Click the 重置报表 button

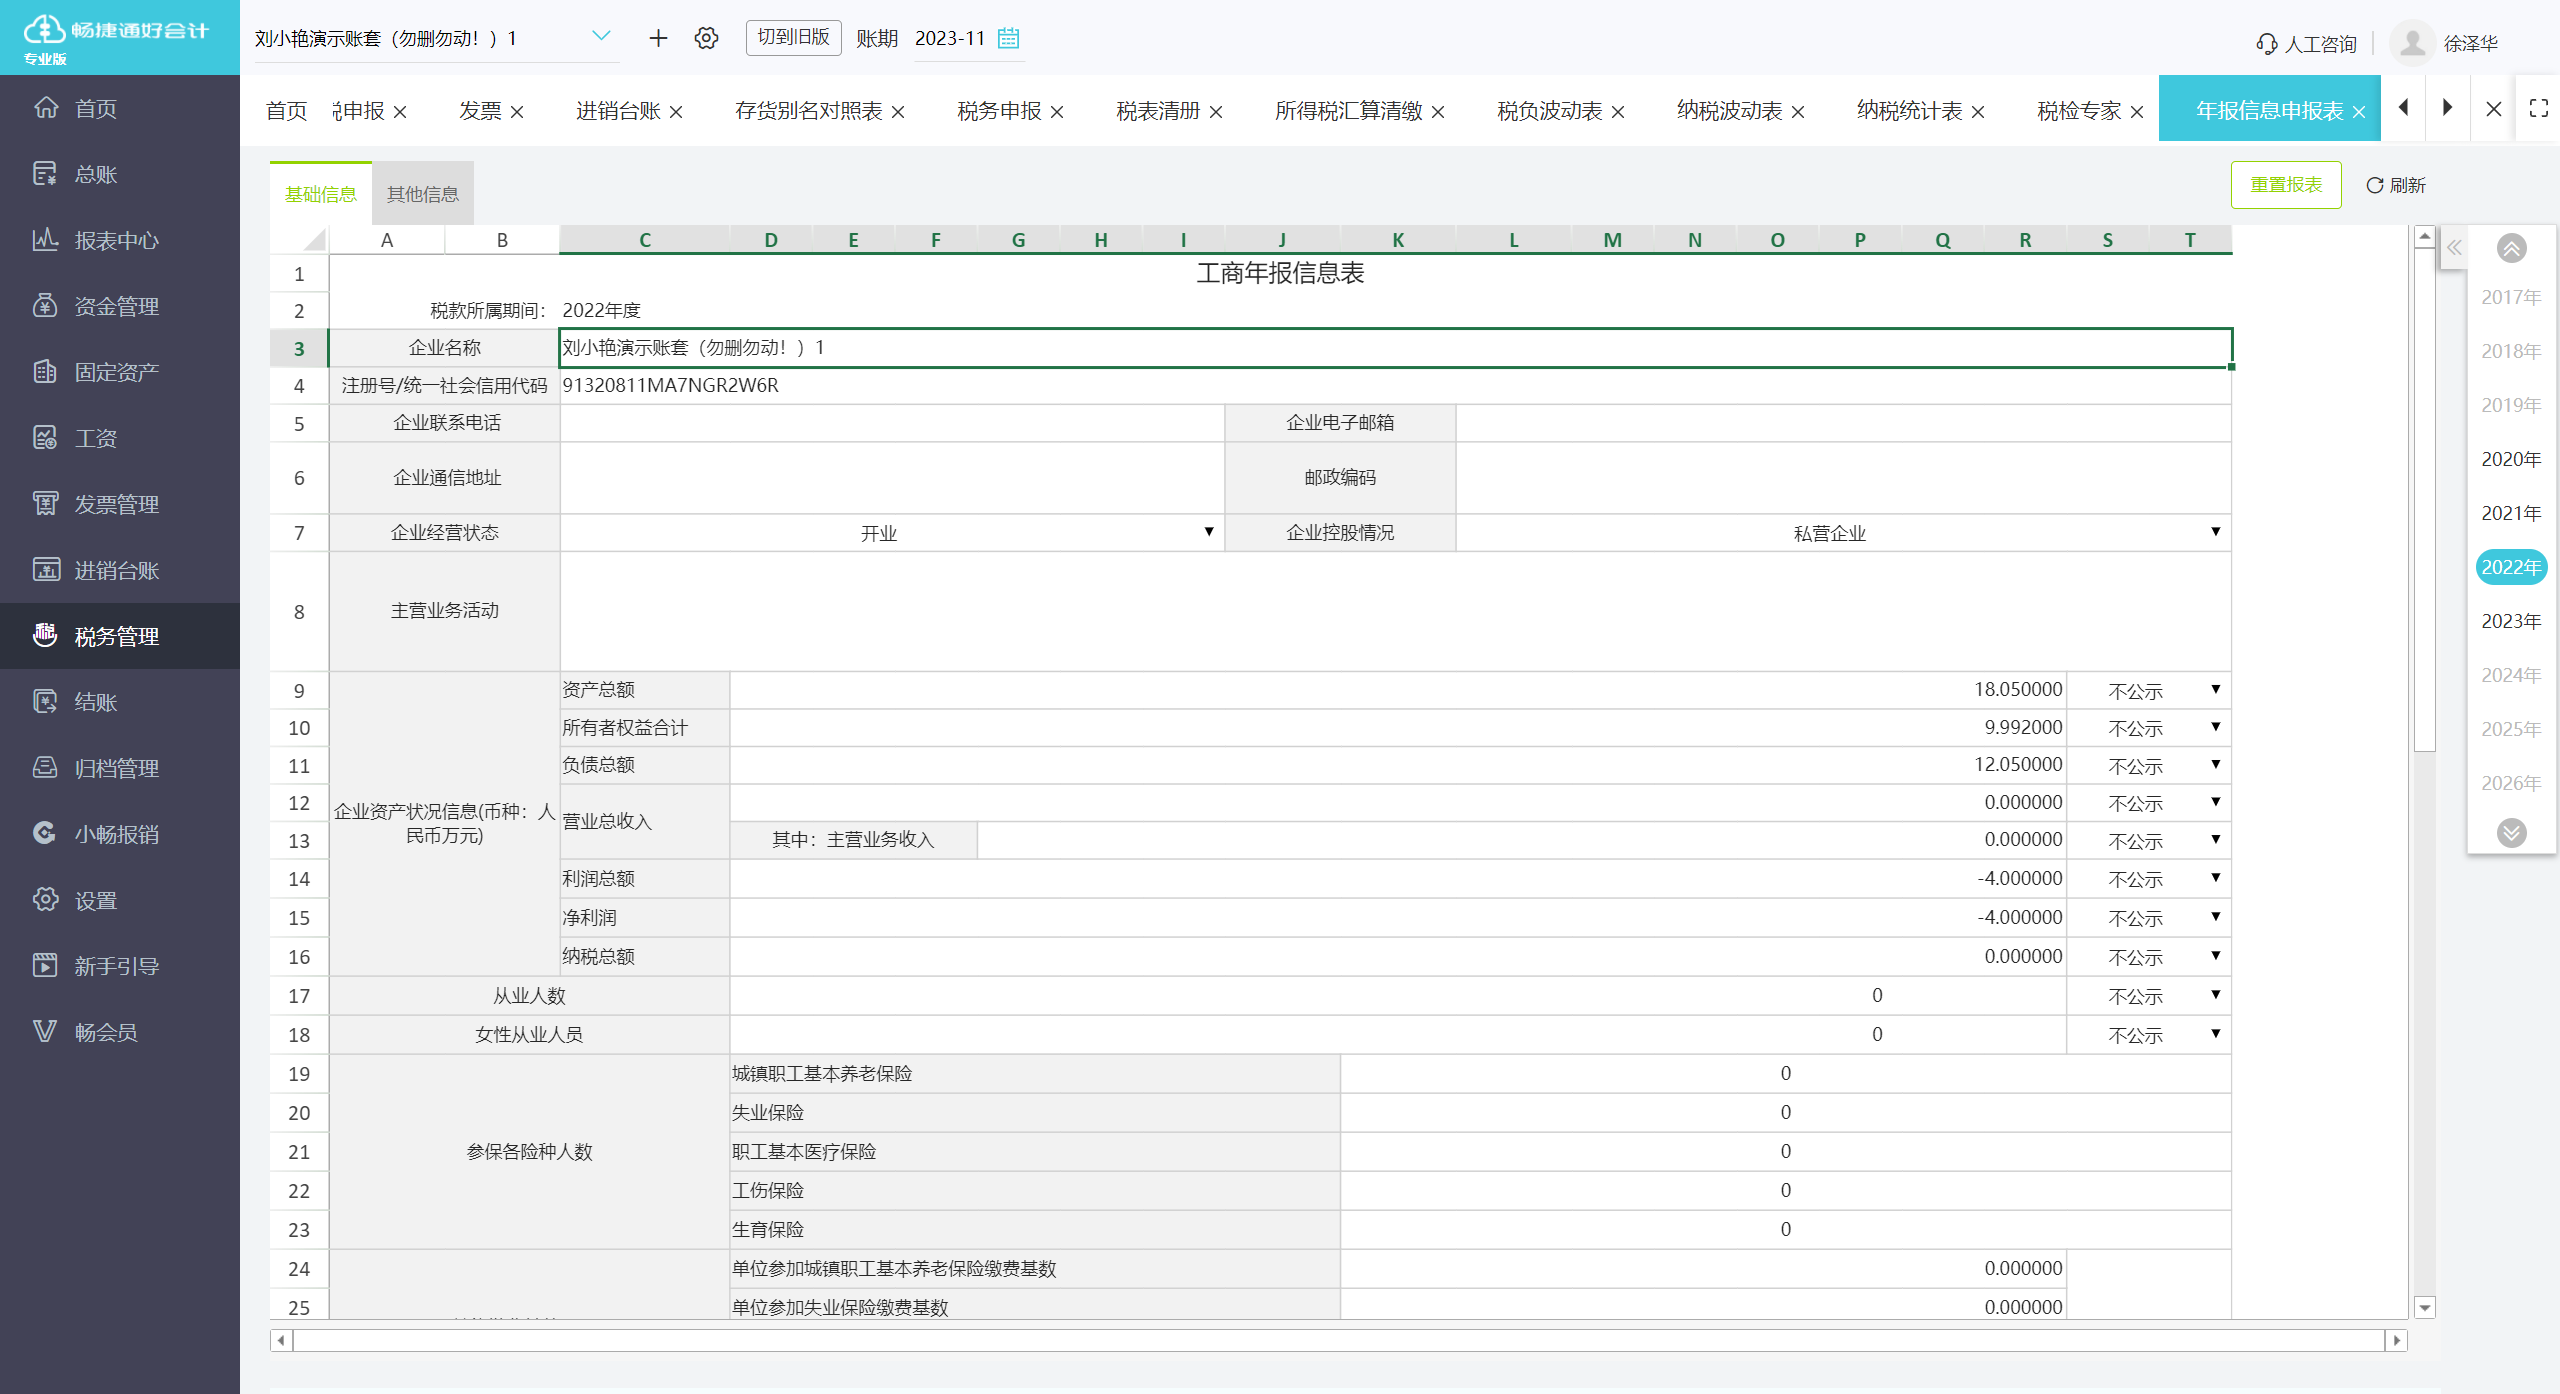coord(2284,184)
